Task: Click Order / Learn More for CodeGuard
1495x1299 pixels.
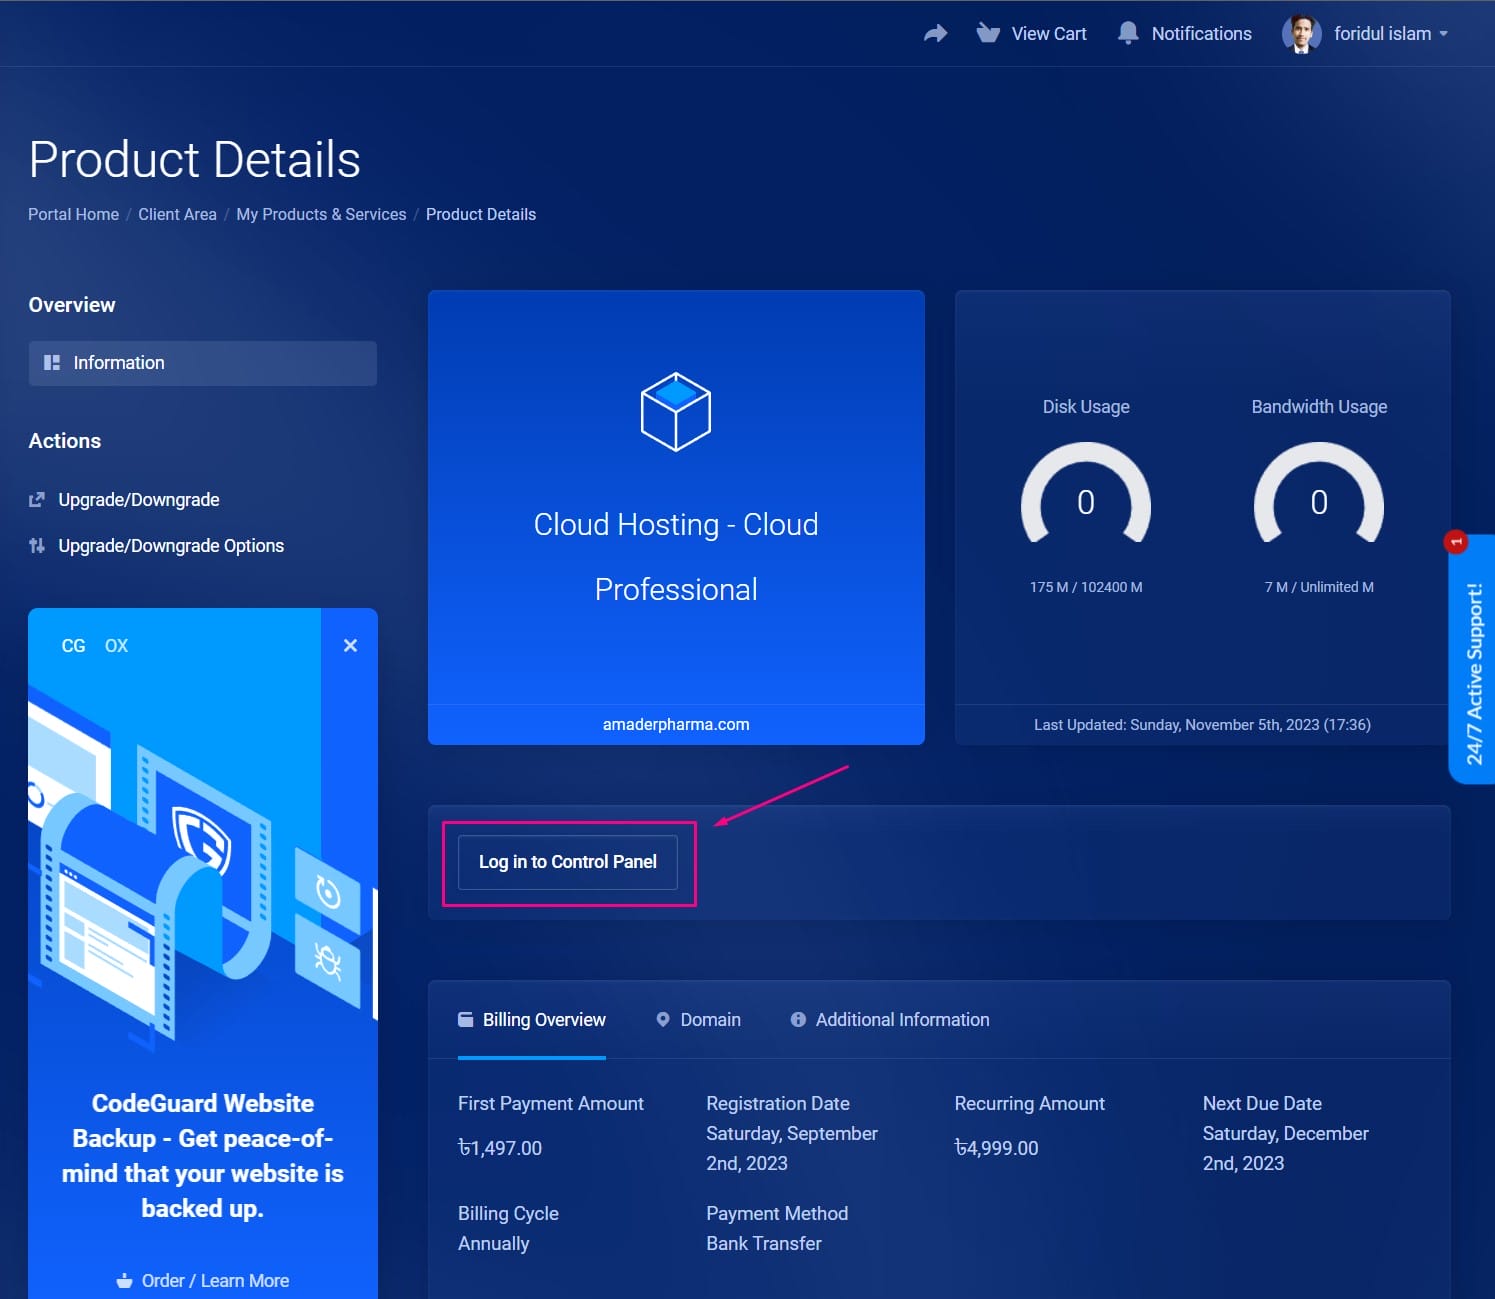Action: [x=203, y=1281]
